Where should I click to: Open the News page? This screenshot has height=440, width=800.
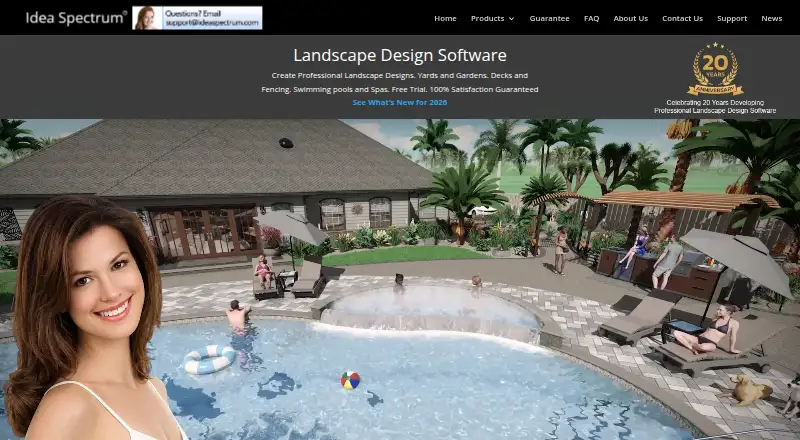pyautogui.click(x=771, y=18)
